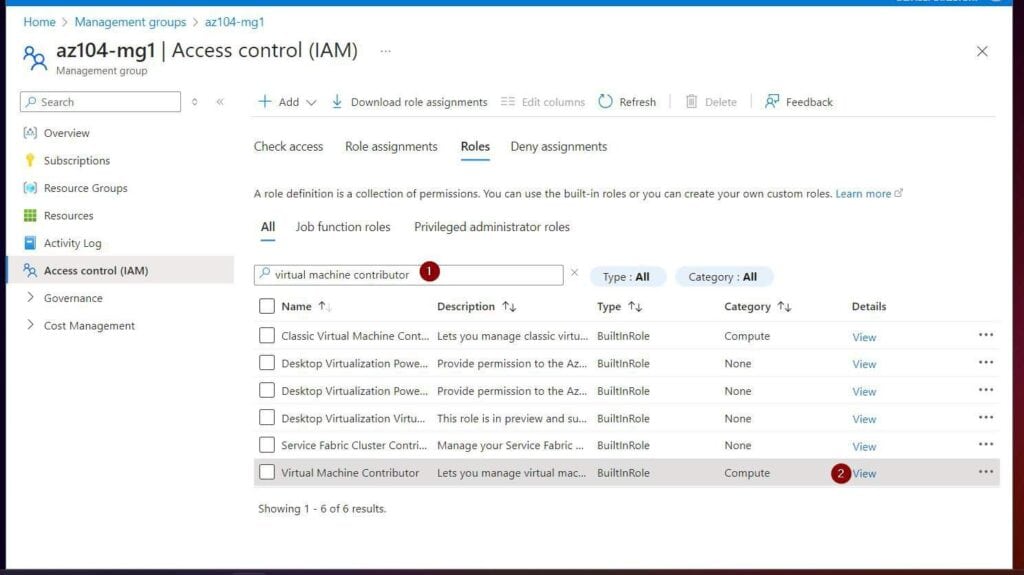Click the Add plus icon
Viewport: 1024px width, 575px height.
264,101
